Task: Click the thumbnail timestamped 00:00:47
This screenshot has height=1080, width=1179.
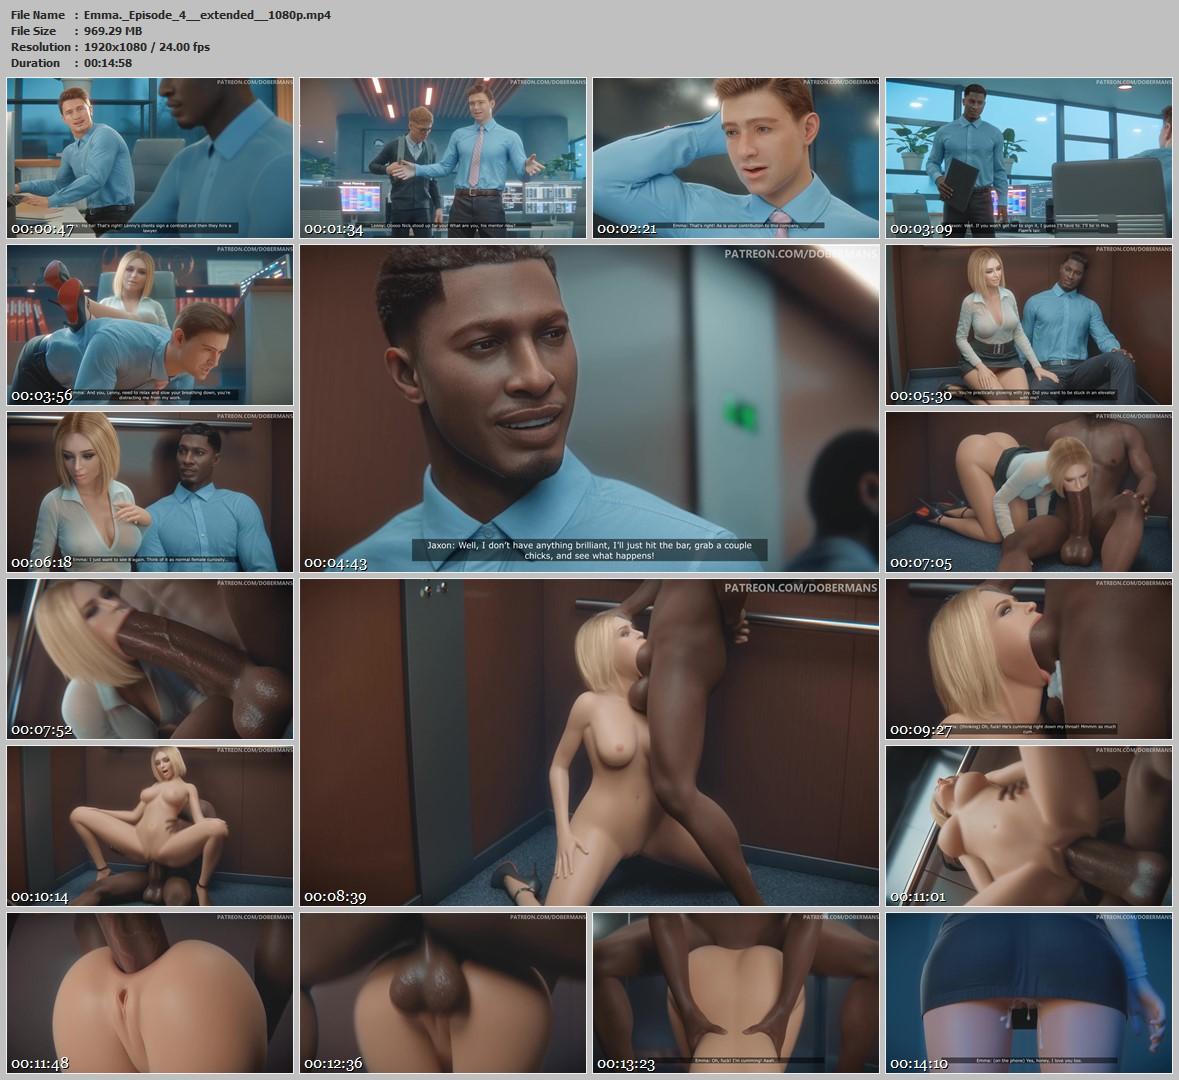Action: coord(150,158)
